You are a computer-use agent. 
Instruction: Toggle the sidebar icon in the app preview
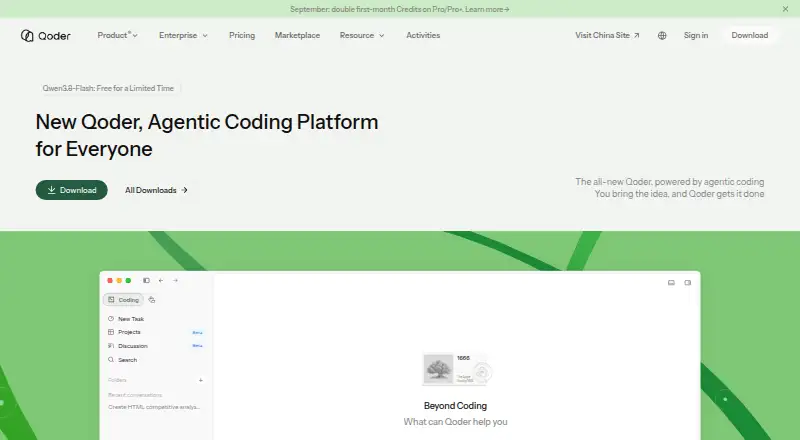146,280
